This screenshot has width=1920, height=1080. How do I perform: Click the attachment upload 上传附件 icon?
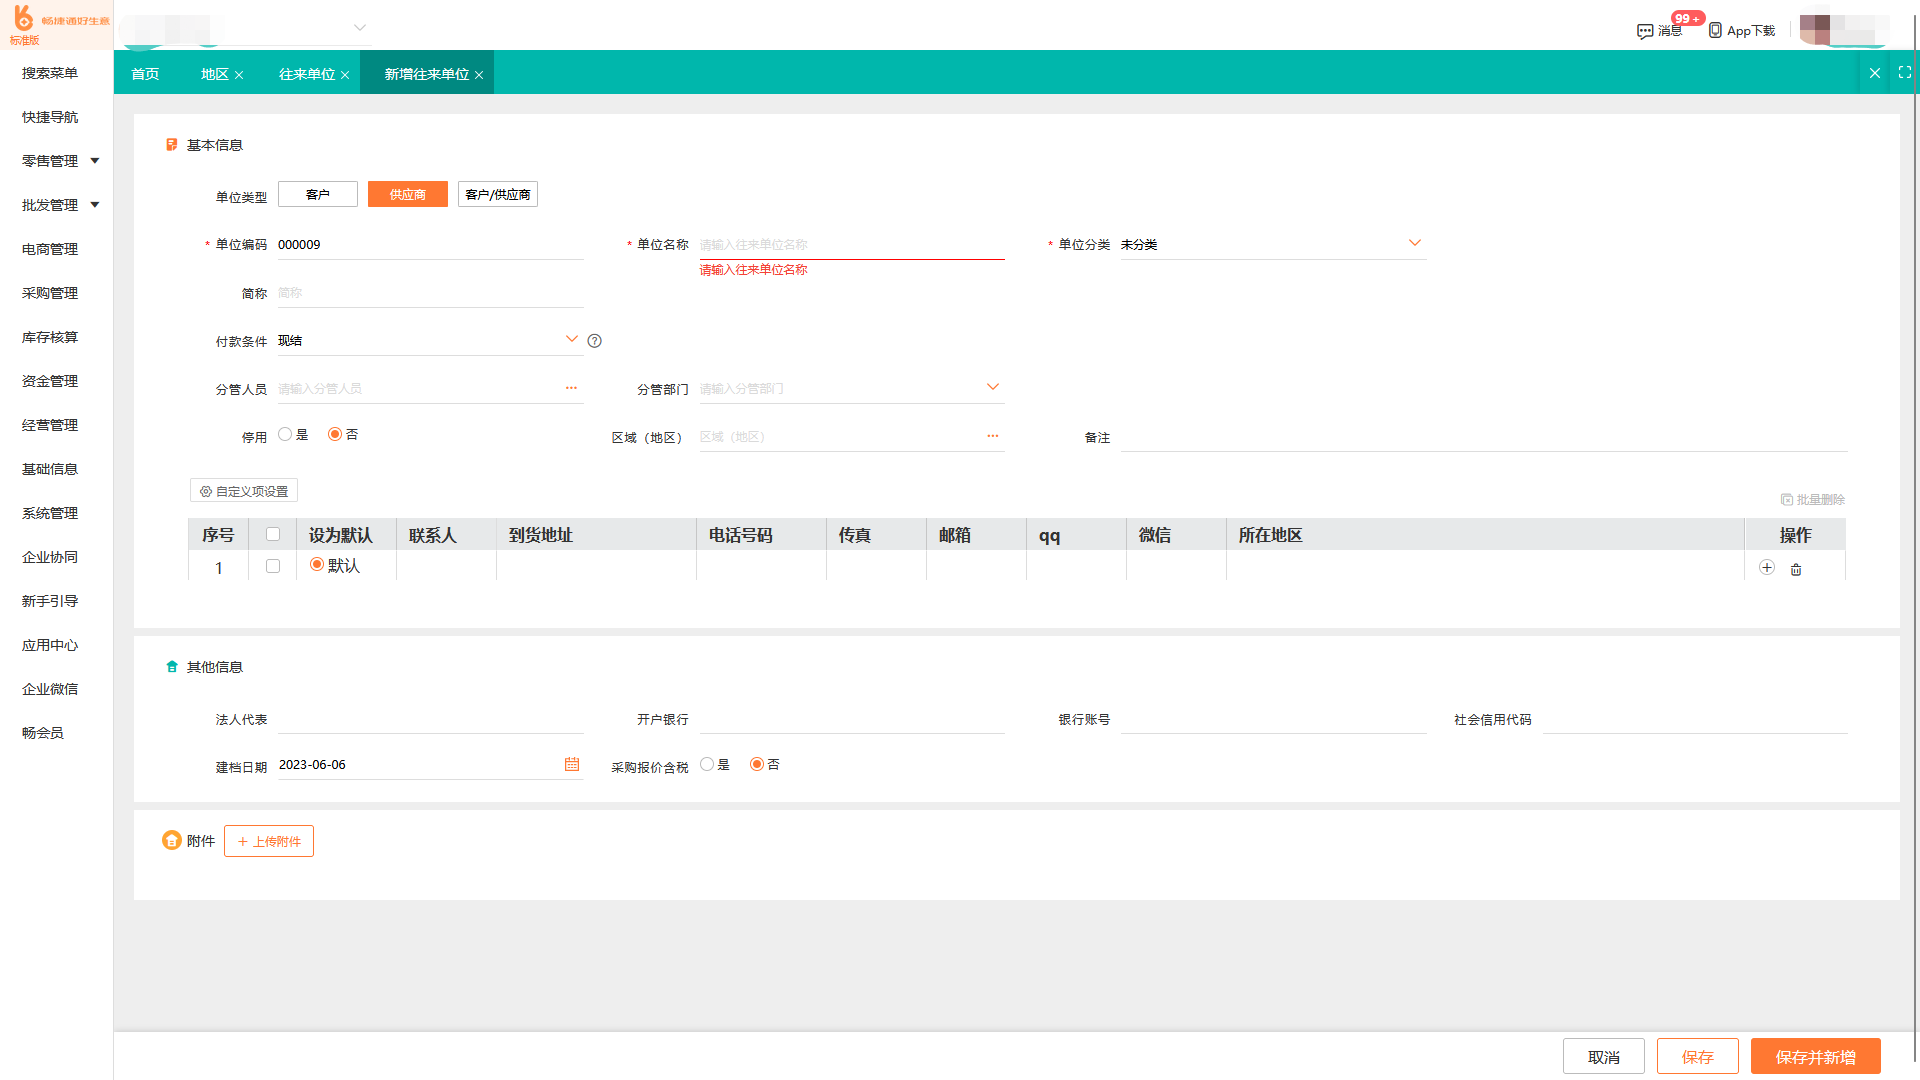(x=270, y=841)
